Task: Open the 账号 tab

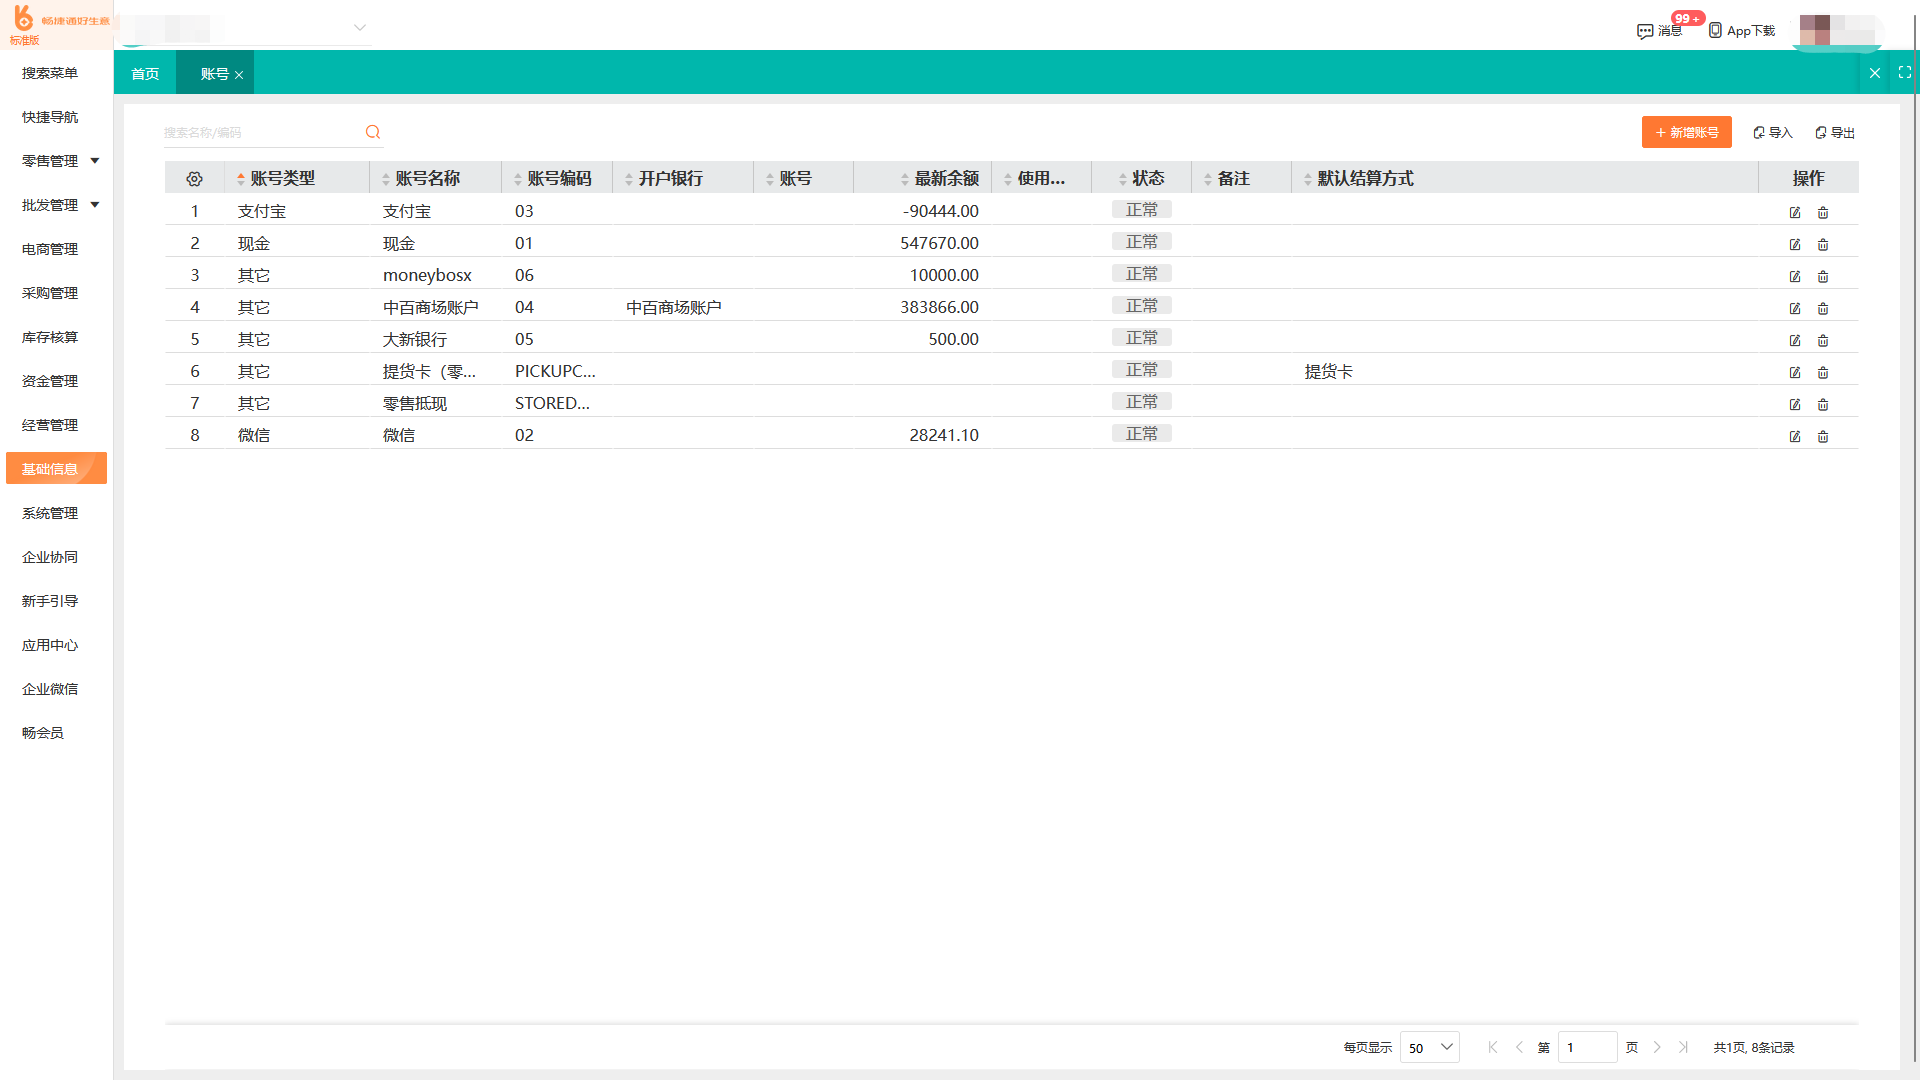Action: (x=214, y=73)
